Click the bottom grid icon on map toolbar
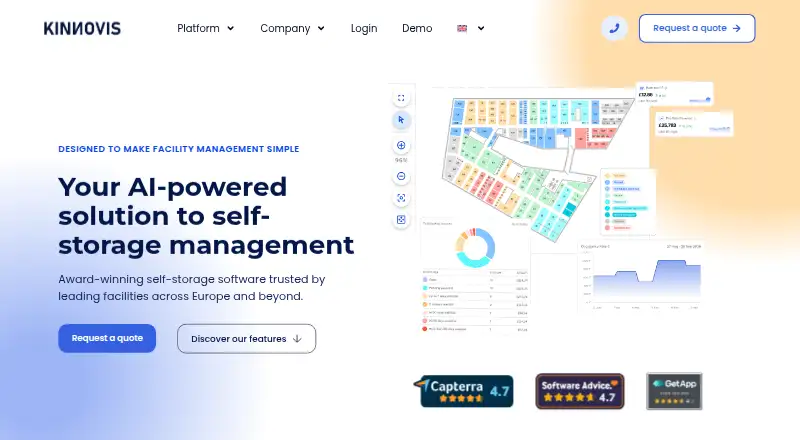The image size is (800, 440). [401, 219]
